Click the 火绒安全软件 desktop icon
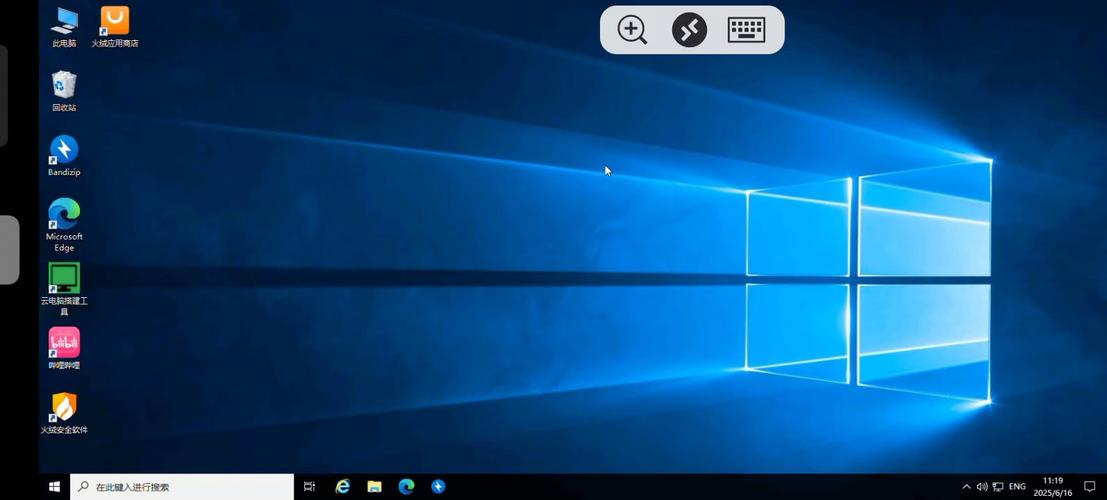This screenshot has width=1107, height=500. [64, 408]
